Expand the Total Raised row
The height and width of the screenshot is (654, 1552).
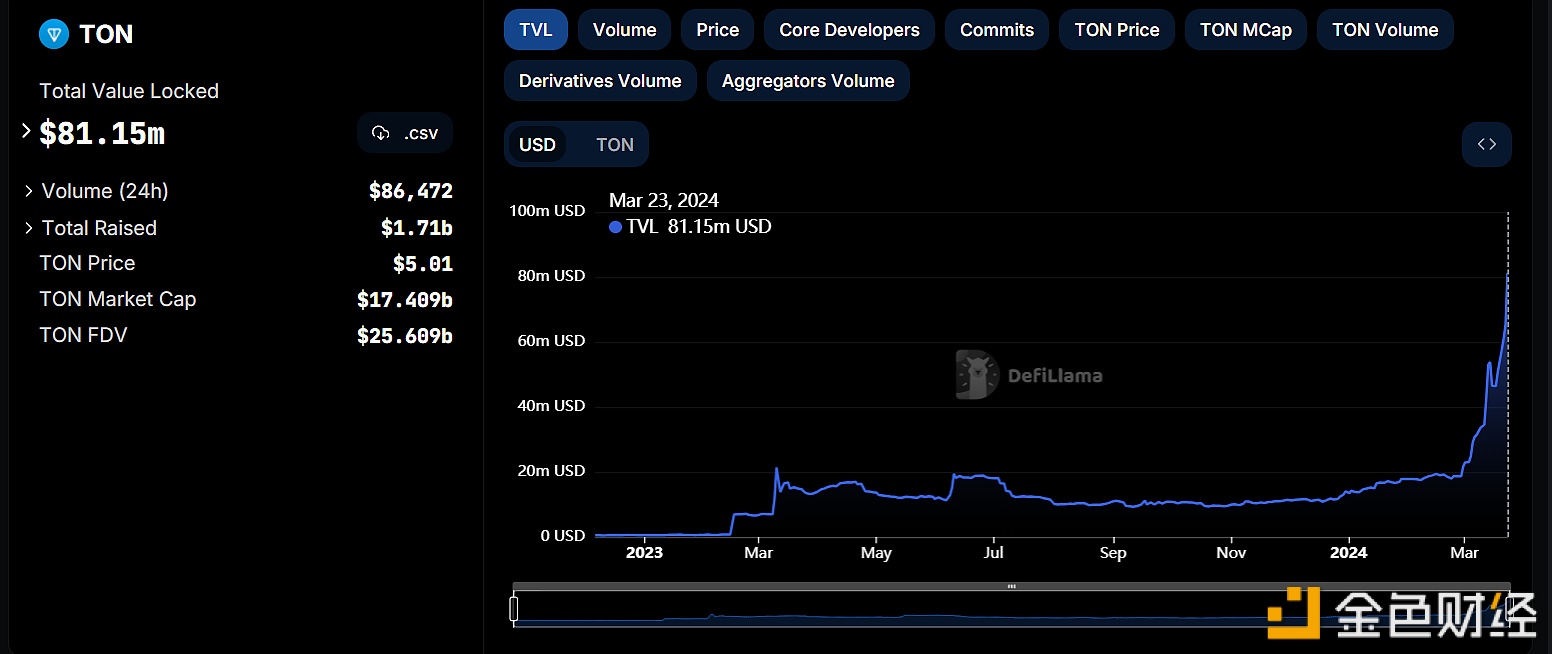coord(29,228)
